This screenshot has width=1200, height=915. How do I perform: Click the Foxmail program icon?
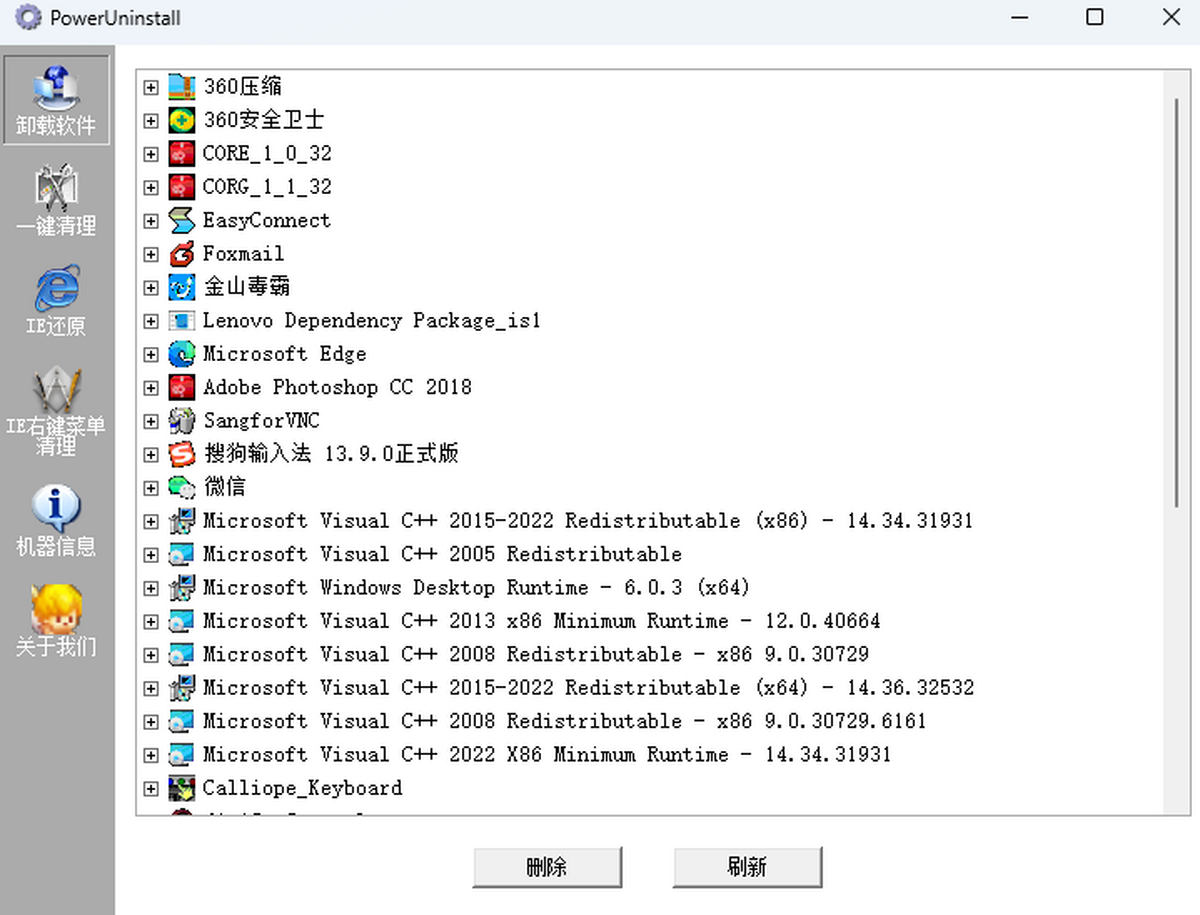(x=182, y=254)
